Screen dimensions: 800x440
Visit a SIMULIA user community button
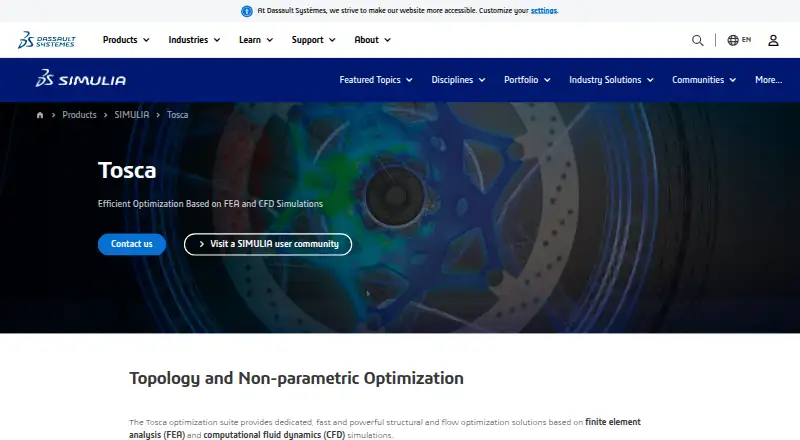[268, 244]
